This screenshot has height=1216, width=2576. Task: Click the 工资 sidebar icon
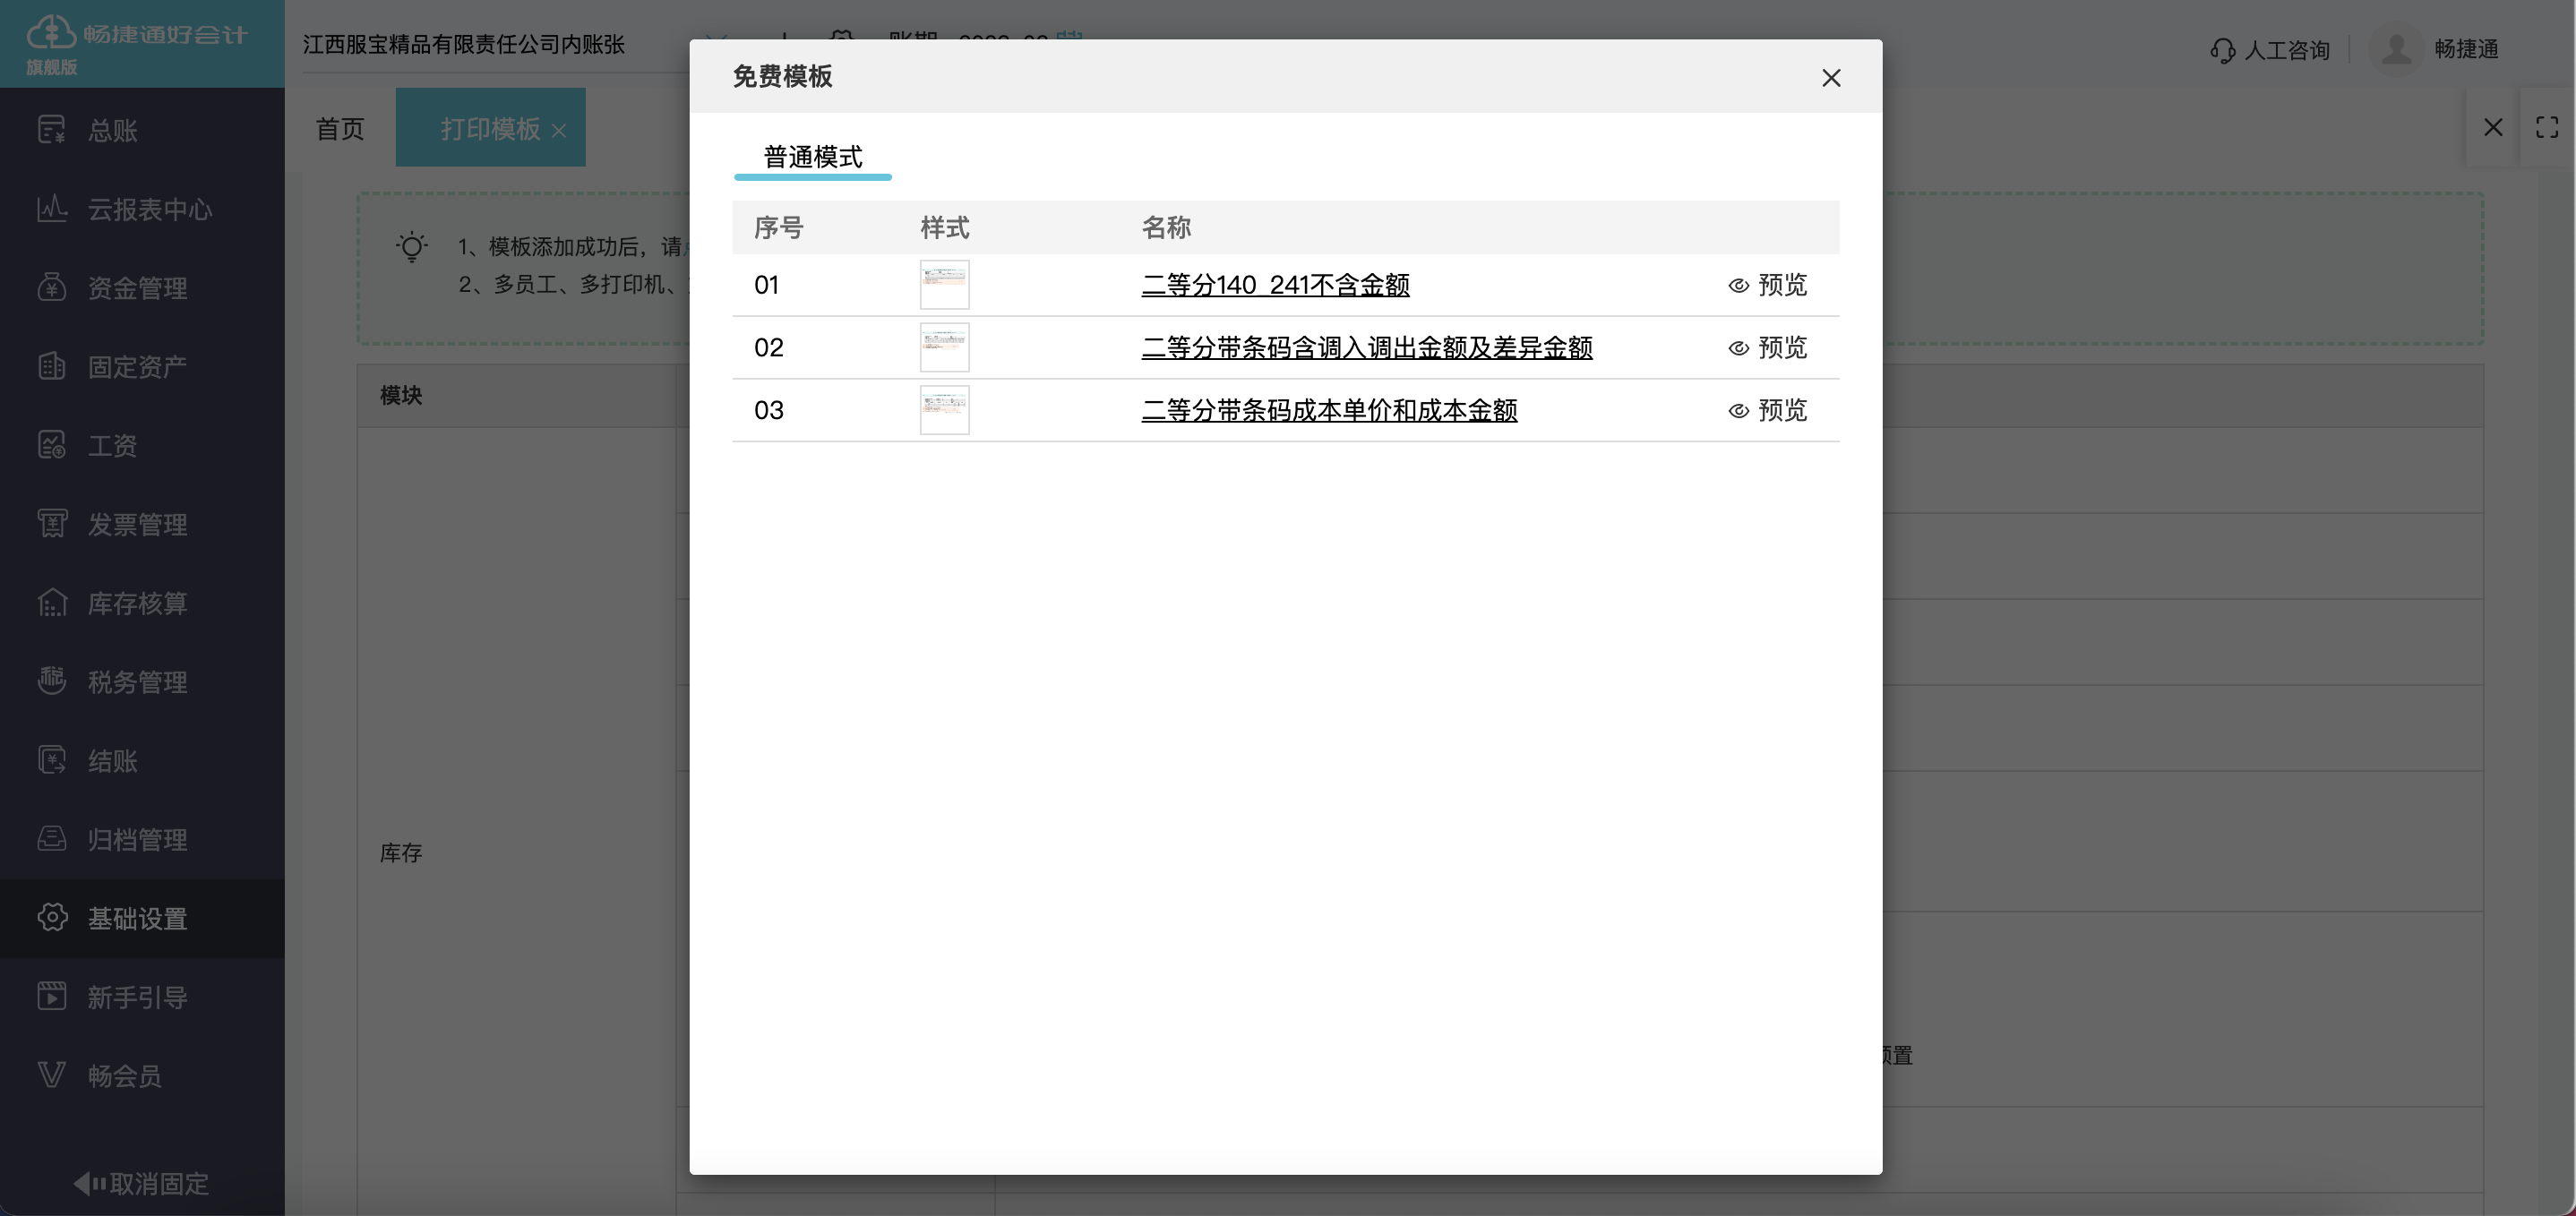(51, 443)
